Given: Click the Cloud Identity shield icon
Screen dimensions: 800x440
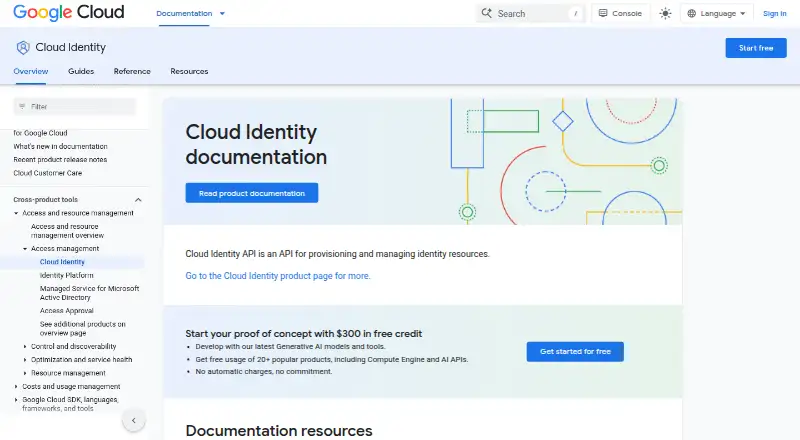Looking at the screenshot, I should 22,47.
